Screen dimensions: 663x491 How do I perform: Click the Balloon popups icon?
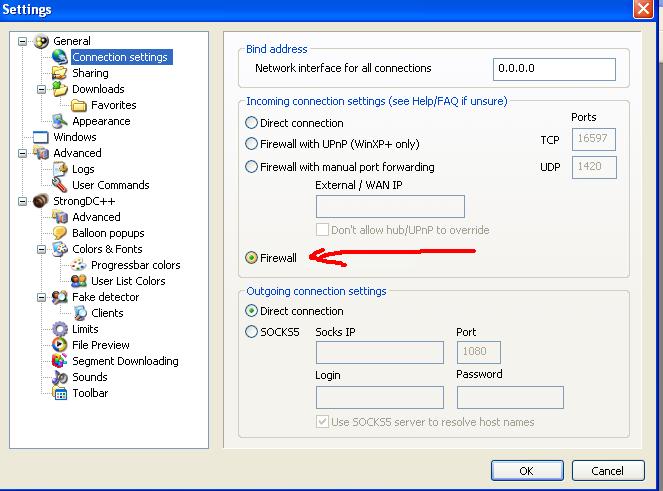(x=60, y=233)
